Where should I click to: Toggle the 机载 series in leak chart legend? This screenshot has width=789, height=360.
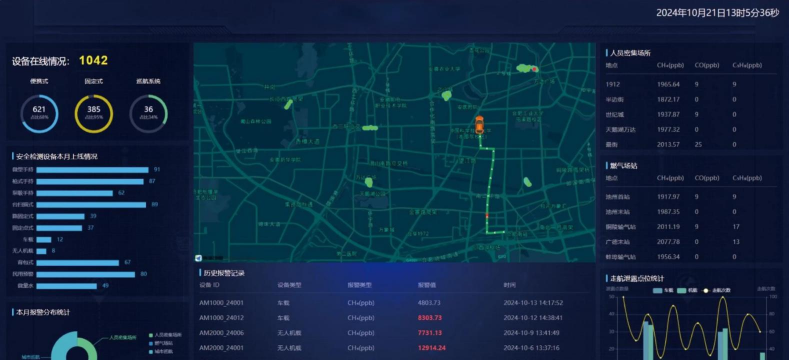(x=688, y=291)
